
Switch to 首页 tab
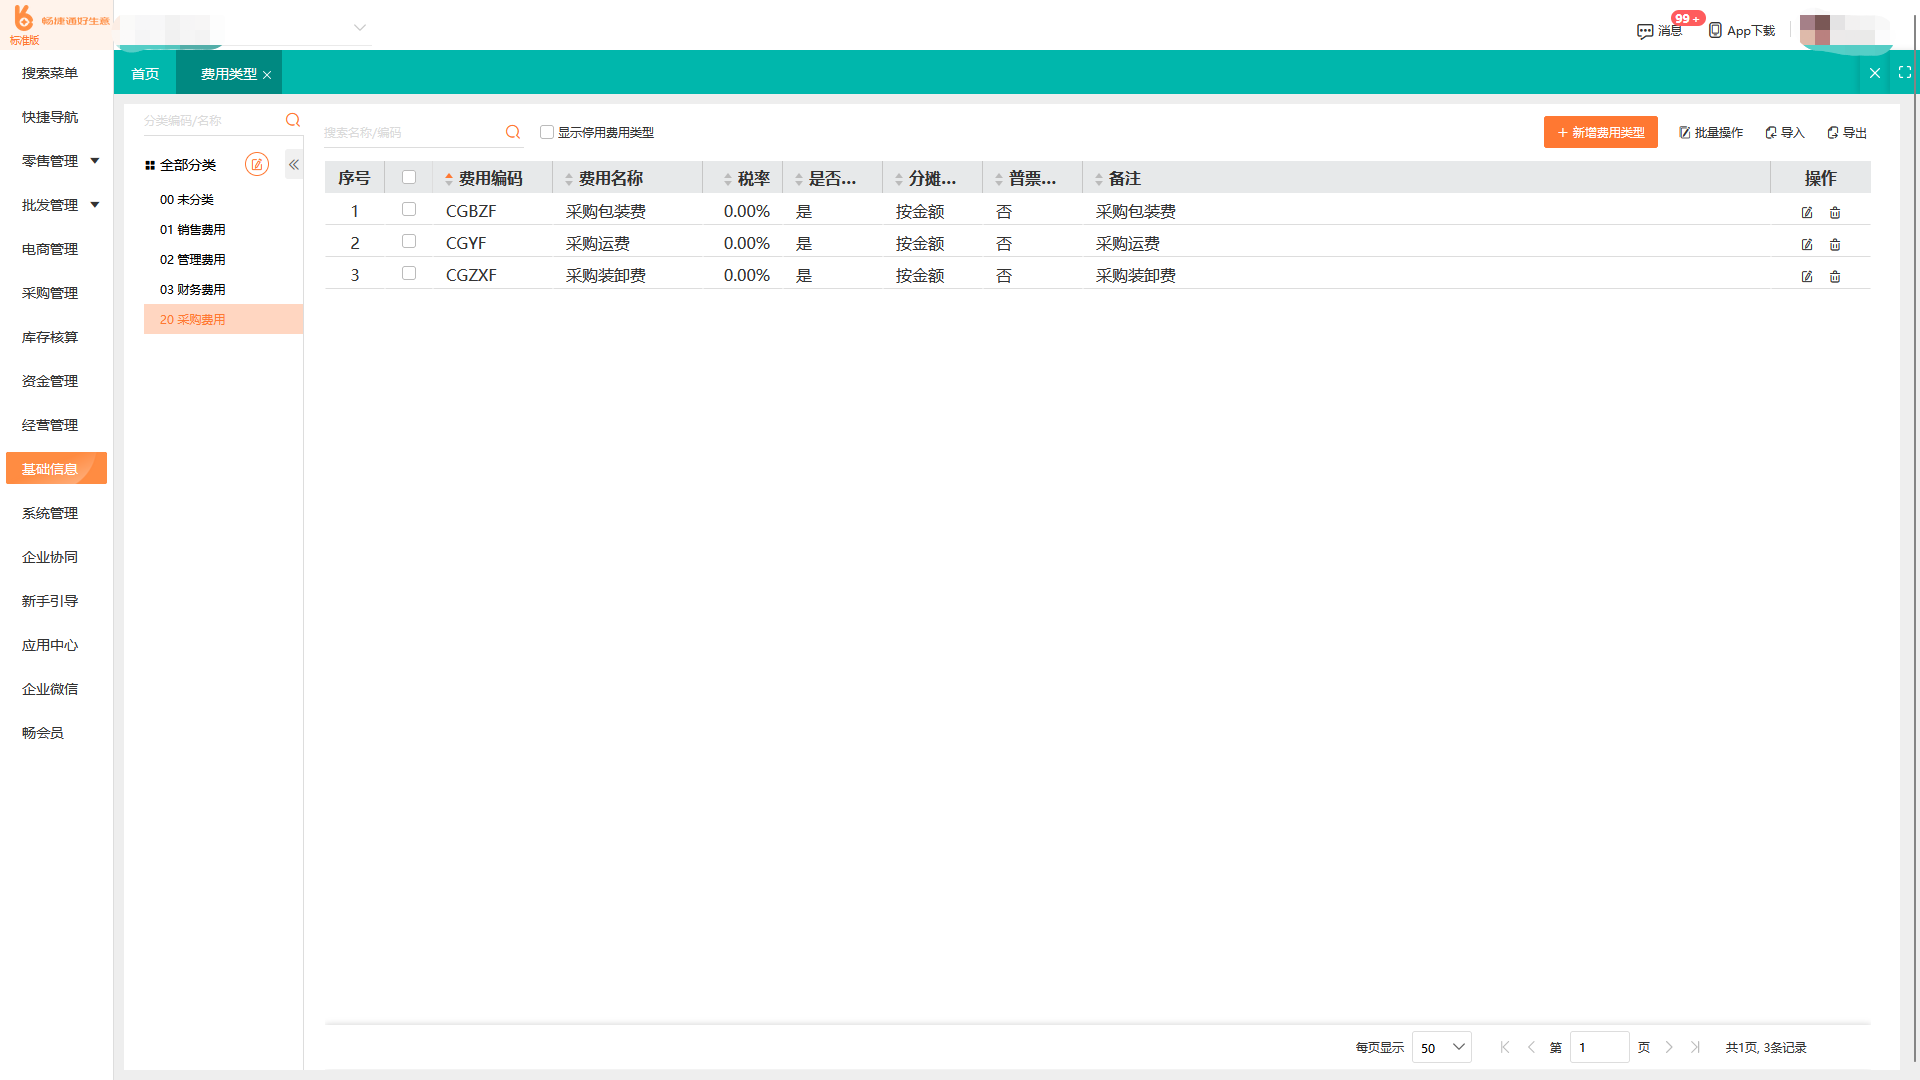coord(145,73)
